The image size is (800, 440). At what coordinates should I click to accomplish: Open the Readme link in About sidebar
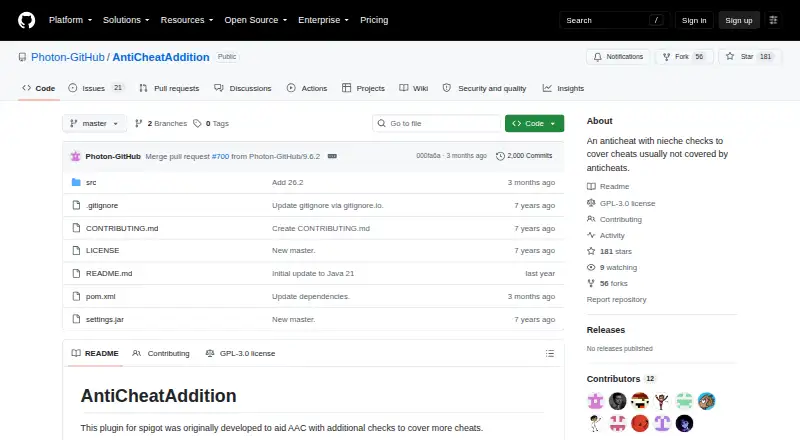coord(608,186)
